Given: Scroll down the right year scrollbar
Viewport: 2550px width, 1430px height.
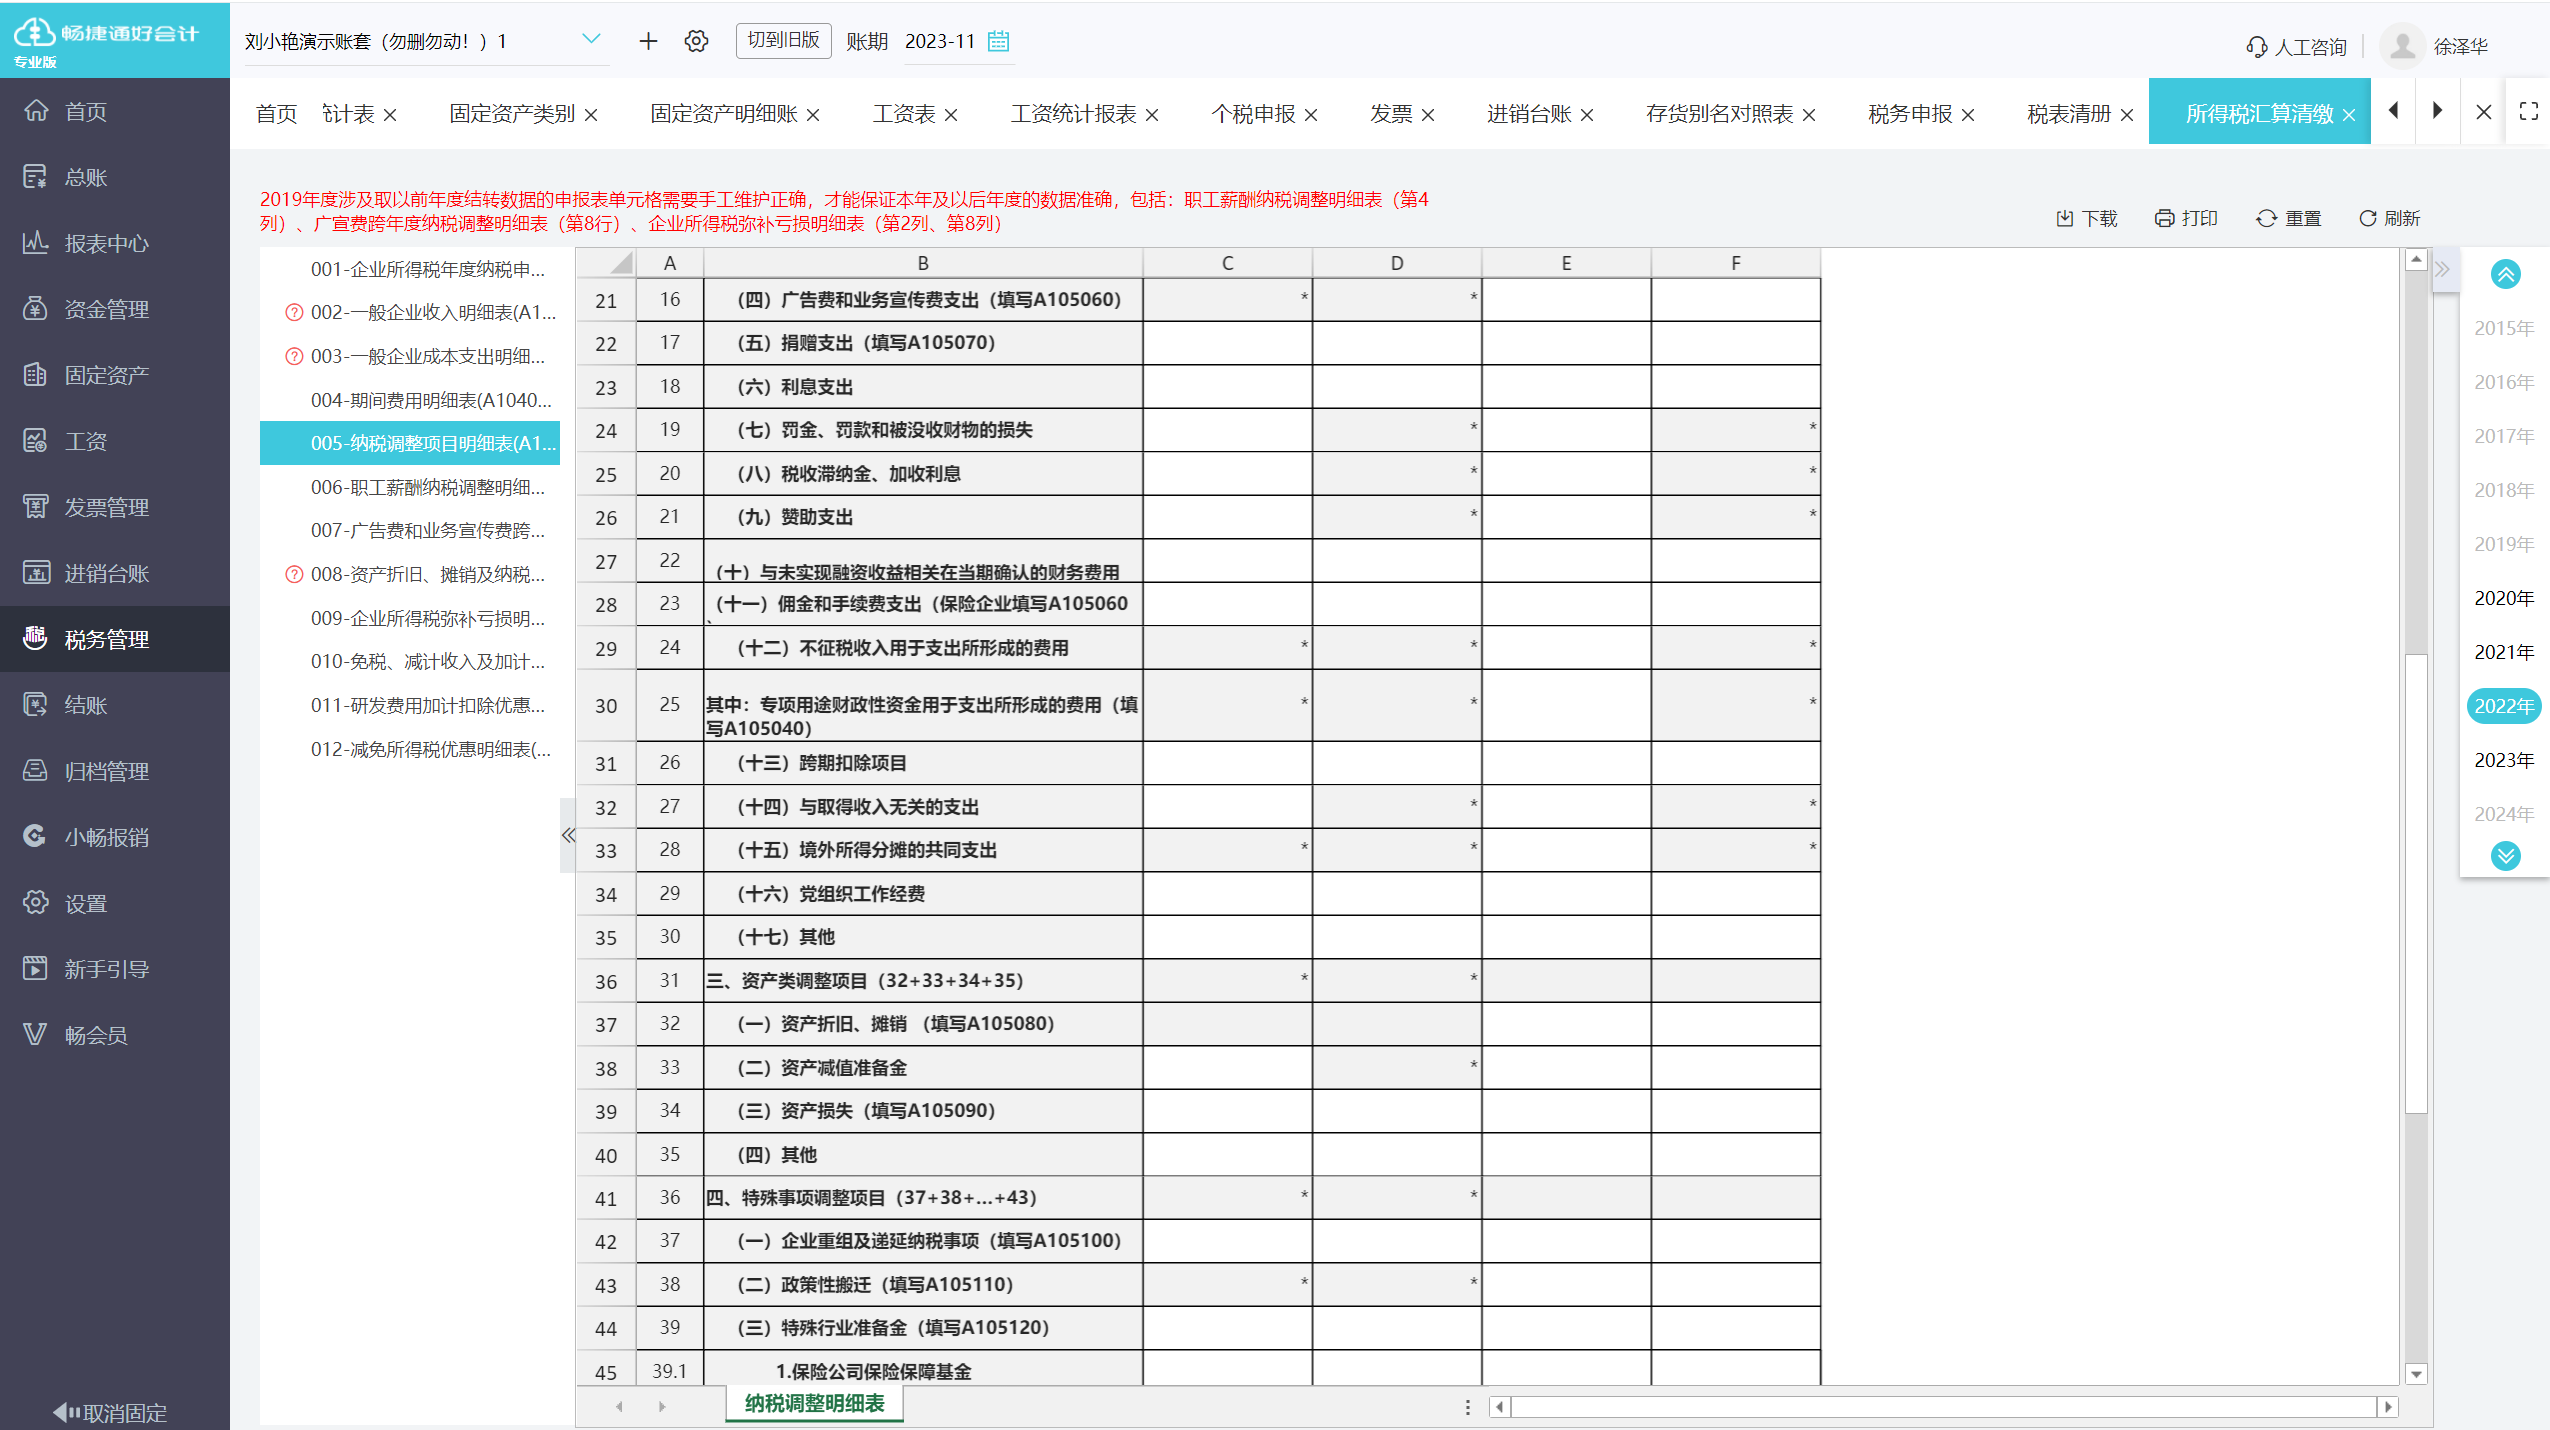Looking at the screenshot, I should point(2506,856).
